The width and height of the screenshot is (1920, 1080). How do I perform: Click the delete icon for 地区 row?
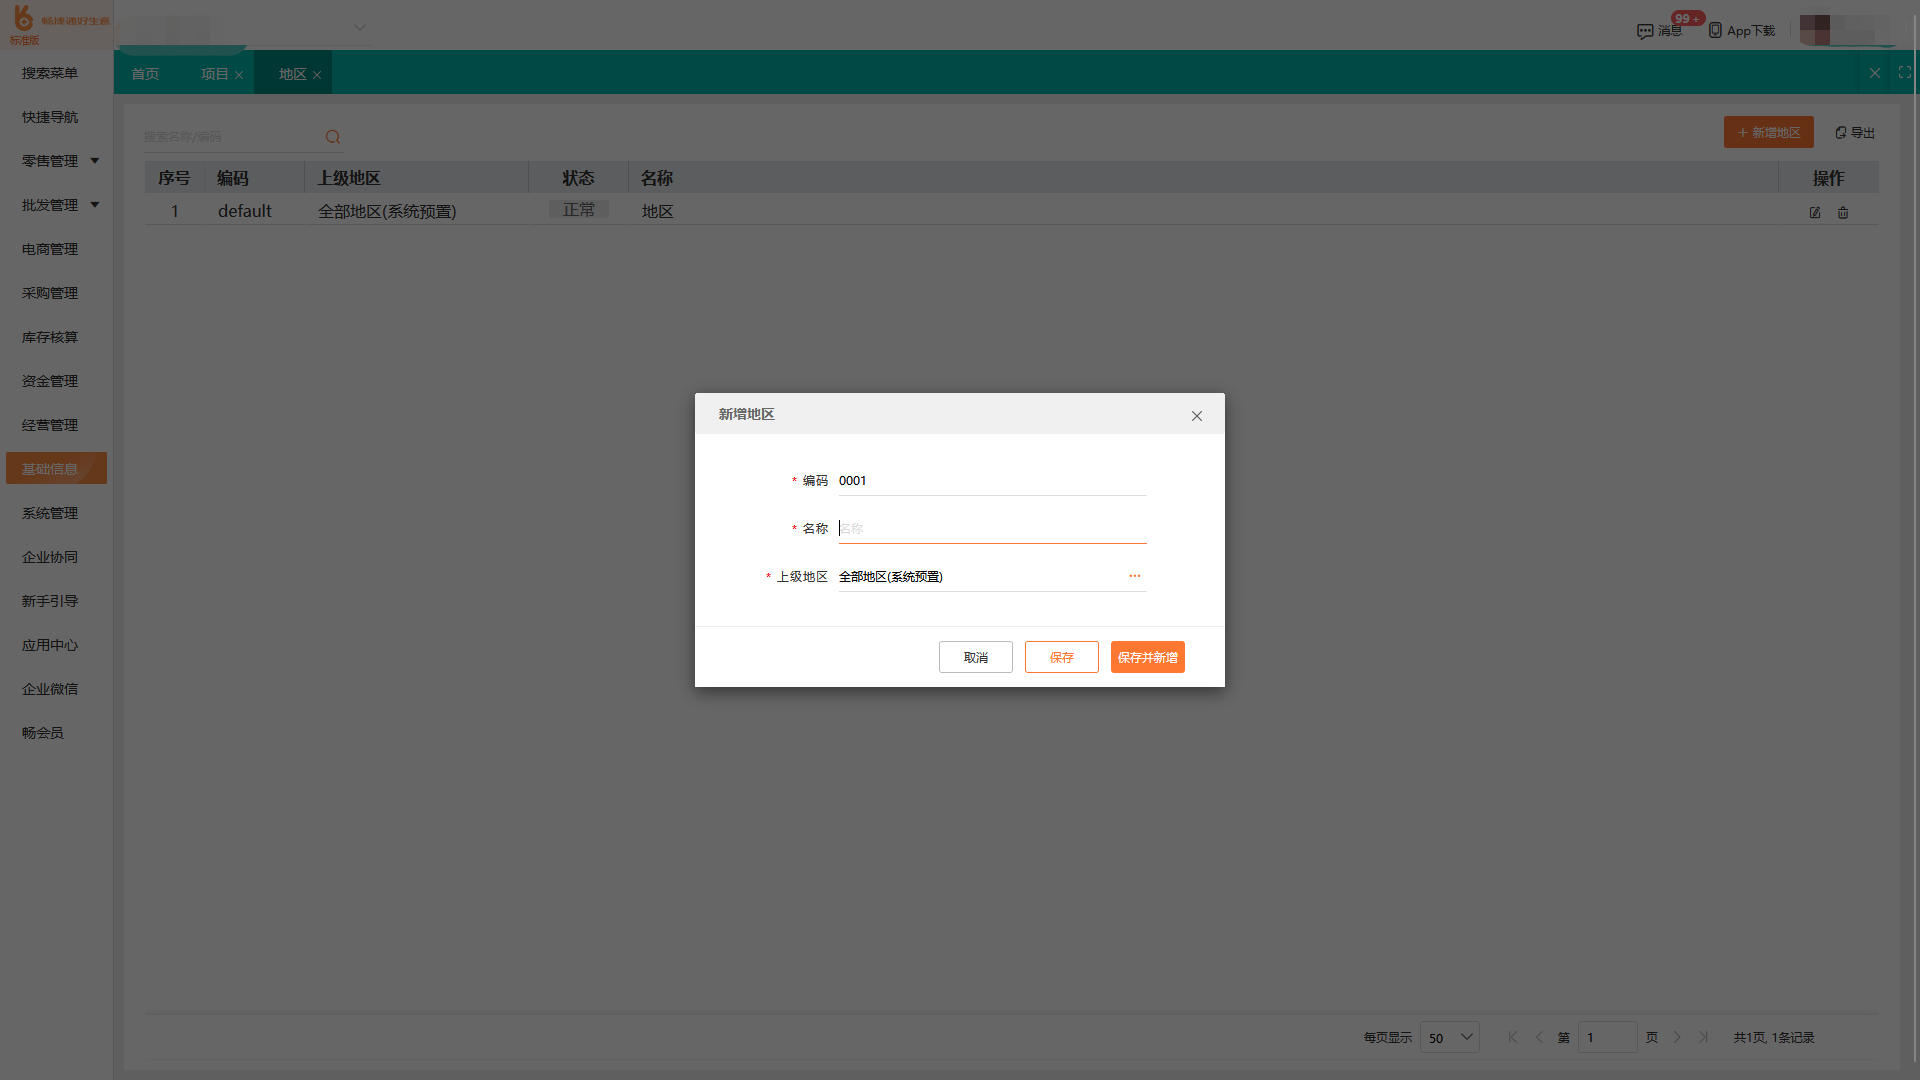tap(1842, 211)
